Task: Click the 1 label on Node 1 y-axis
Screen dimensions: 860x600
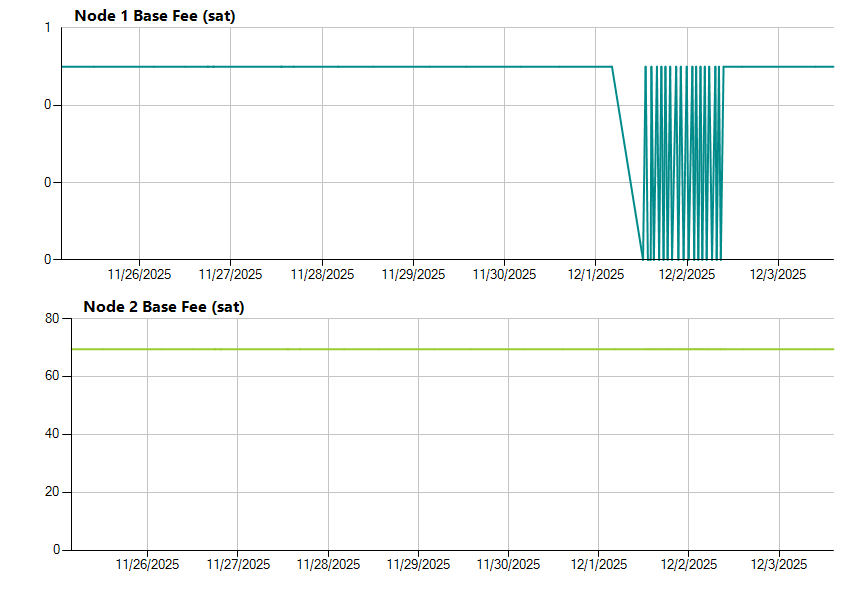Action: click(x=47, y=28)
